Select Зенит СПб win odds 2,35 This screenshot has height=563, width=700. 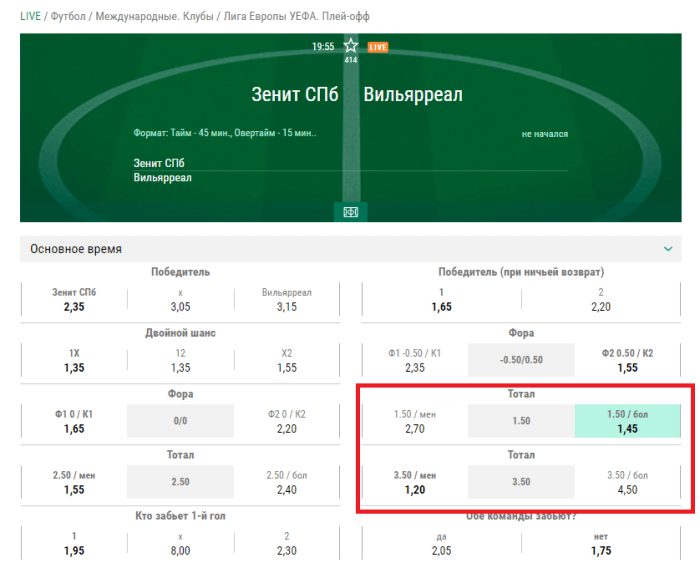(74, 299)
